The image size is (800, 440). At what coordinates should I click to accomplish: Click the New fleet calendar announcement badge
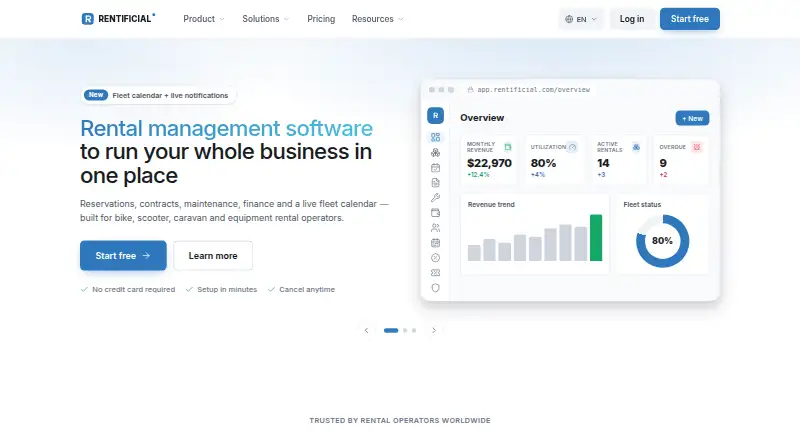pyautogui.click(x=158, y=95)
